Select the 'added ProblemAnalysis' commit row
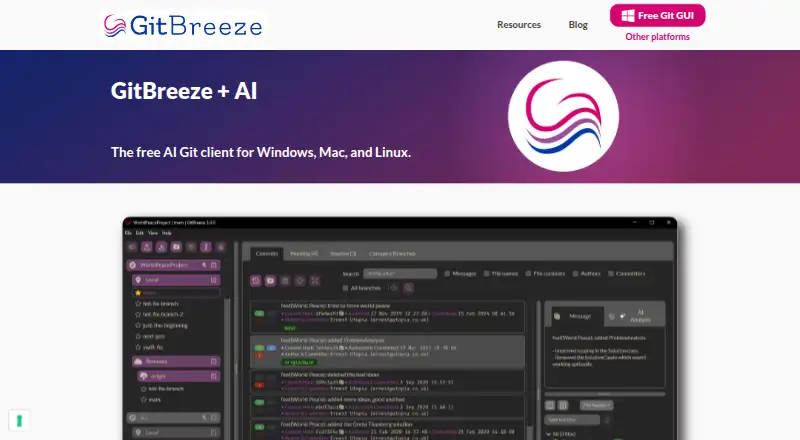Viewport: 800px width, 440px height. tap(387, 352)
